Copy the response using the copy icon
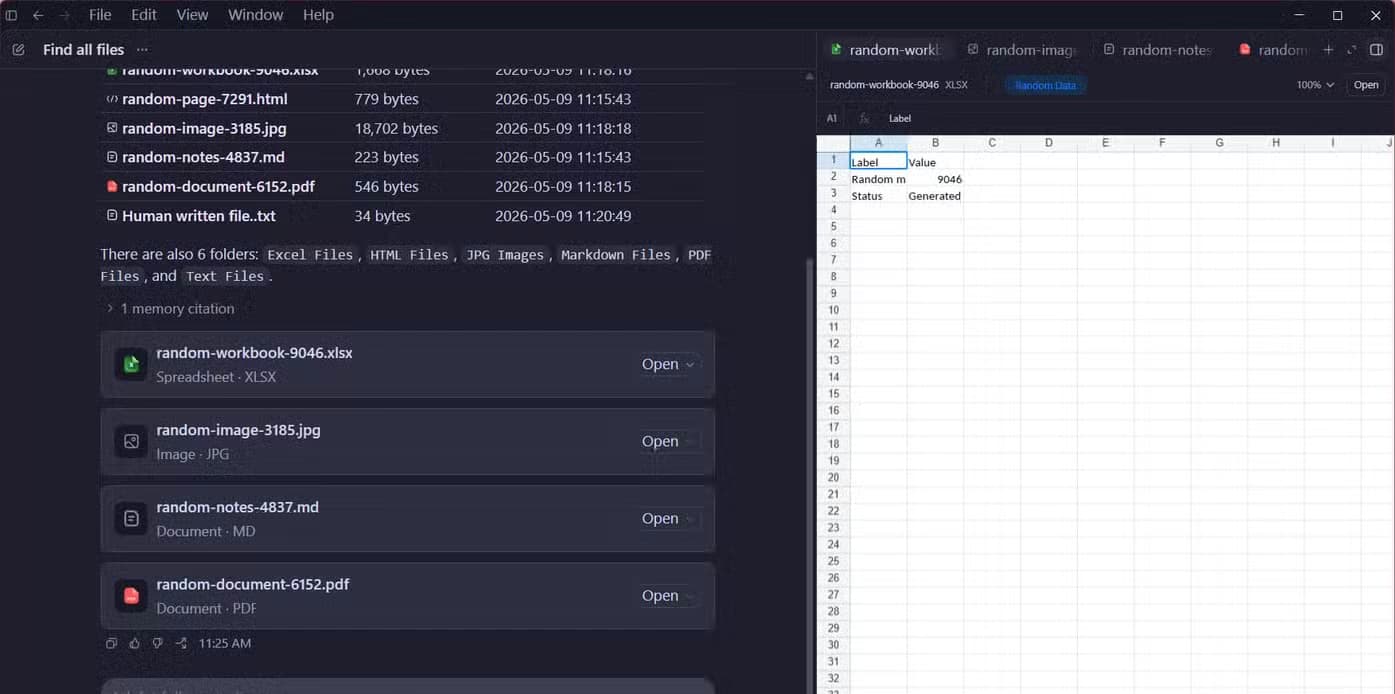 point(111,643)
